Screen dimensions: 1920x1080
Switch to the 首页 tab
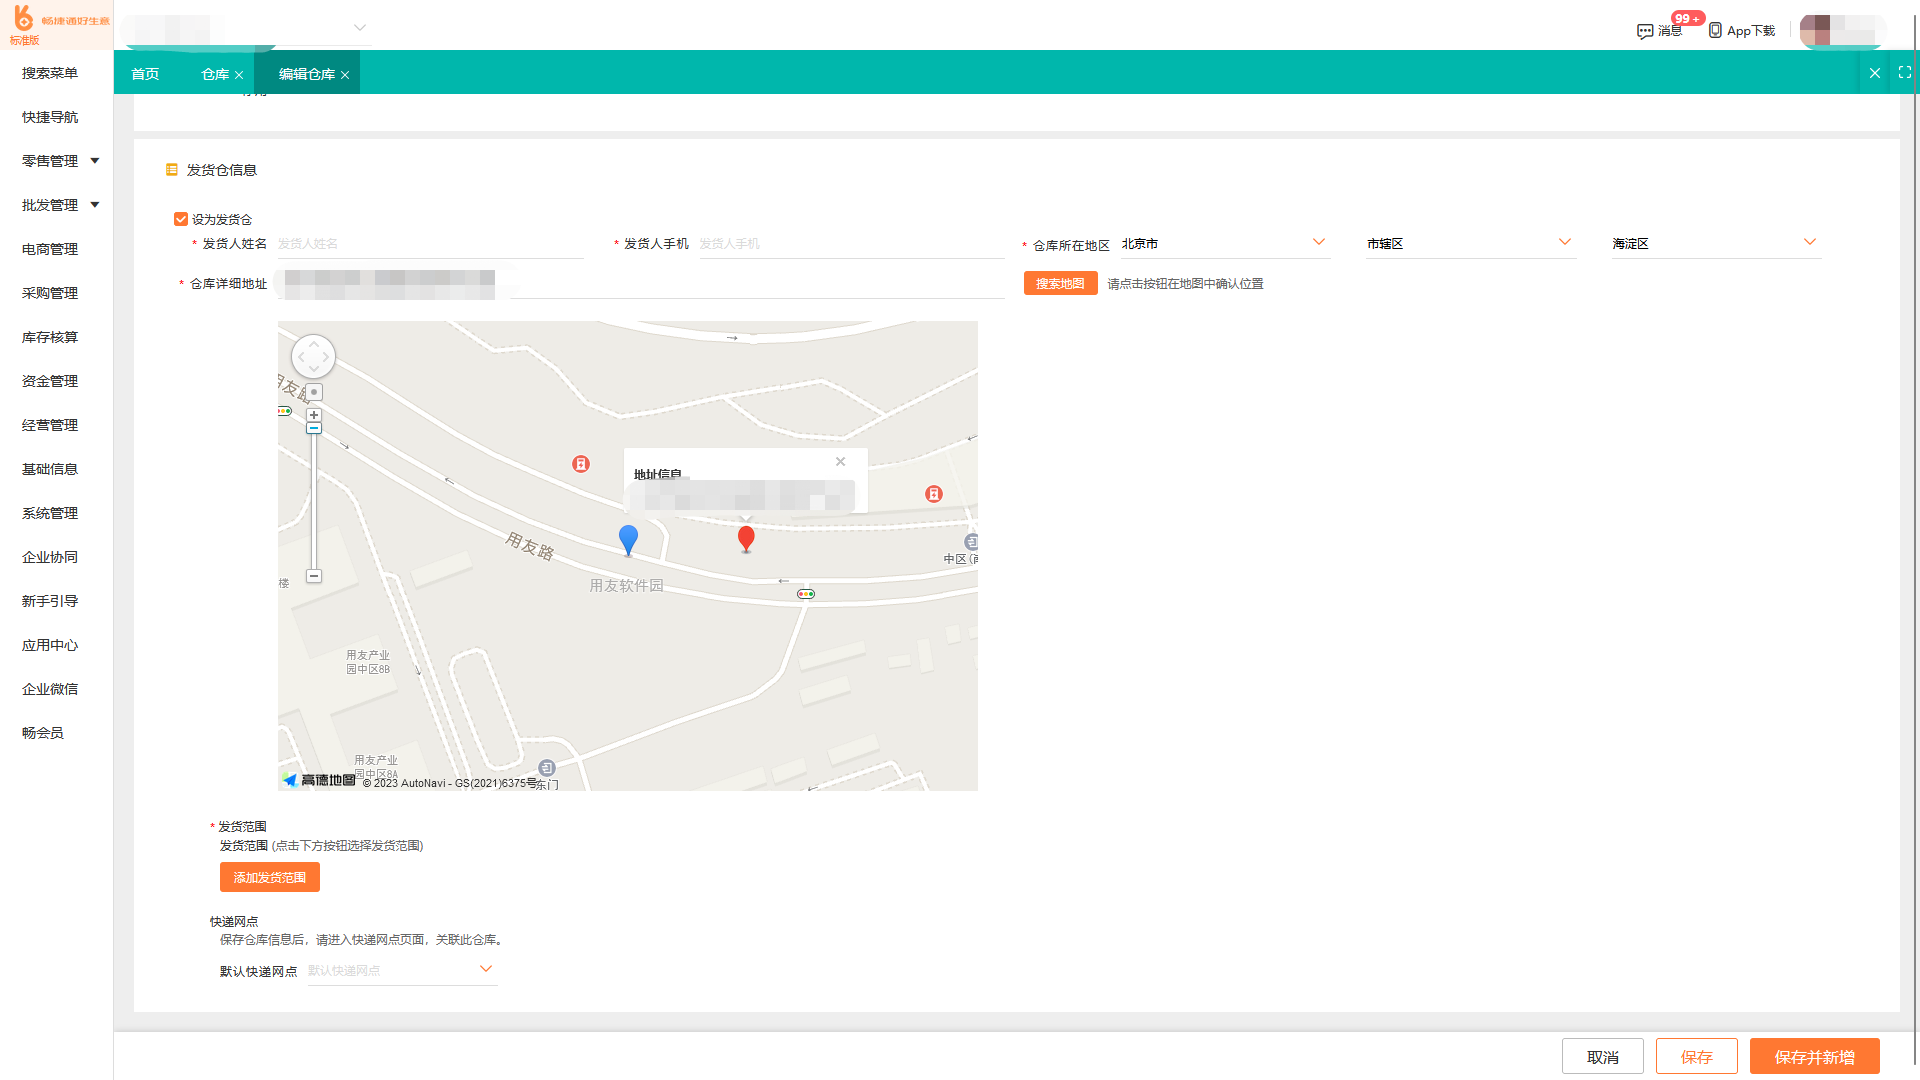pyautogui.click(x=144, y=73)
